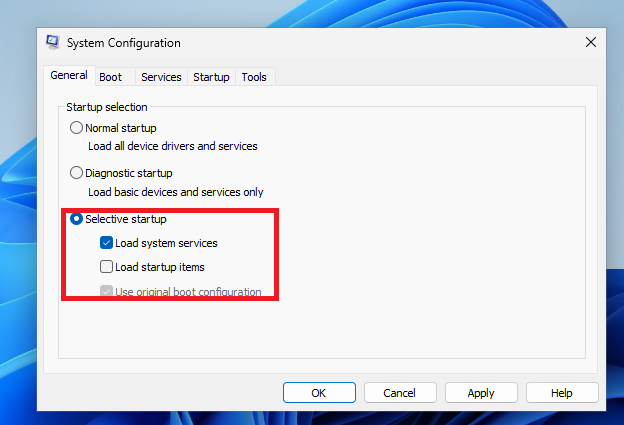Toggle Use original boot configuration checkbox
Image resolution: width=624 pixels, height=425 pixels.
click(x=106, y=291)
